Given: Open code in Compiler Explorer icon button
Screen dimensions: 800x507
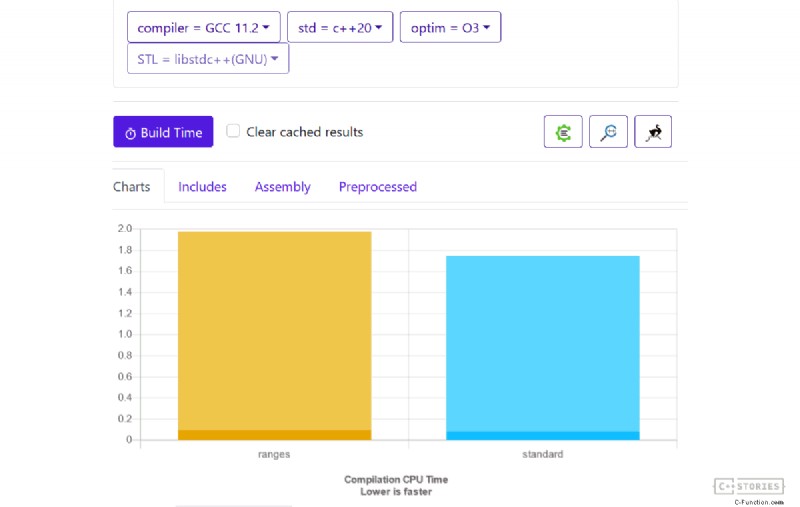Looking at the screenshot, I should (x=563, y=132).
